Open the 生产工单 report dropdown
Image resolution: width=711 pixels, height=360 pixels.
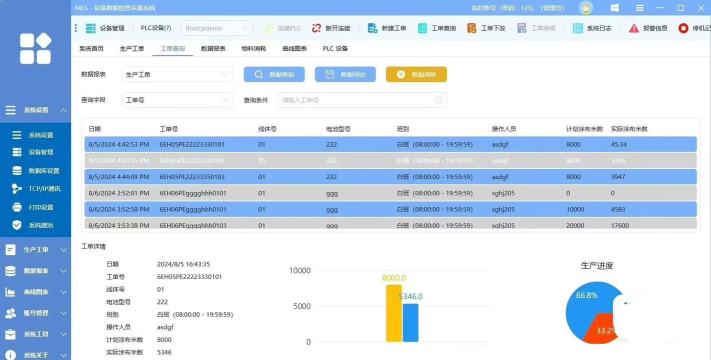178,74
